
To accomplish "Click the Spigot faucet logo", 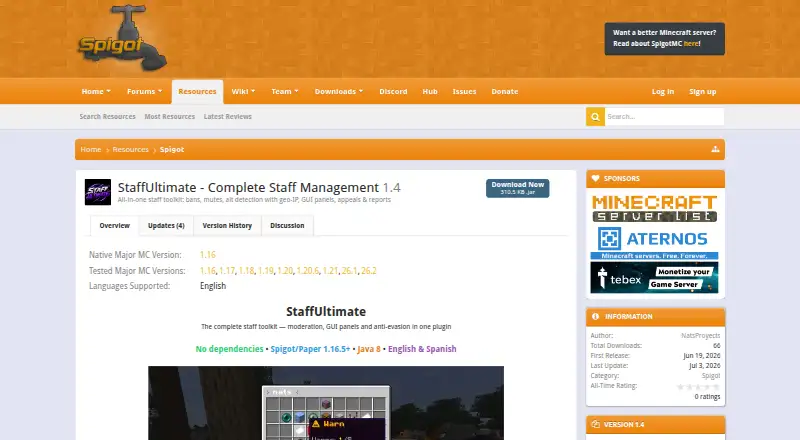I will pyautogui.click(x=122, y=38).
